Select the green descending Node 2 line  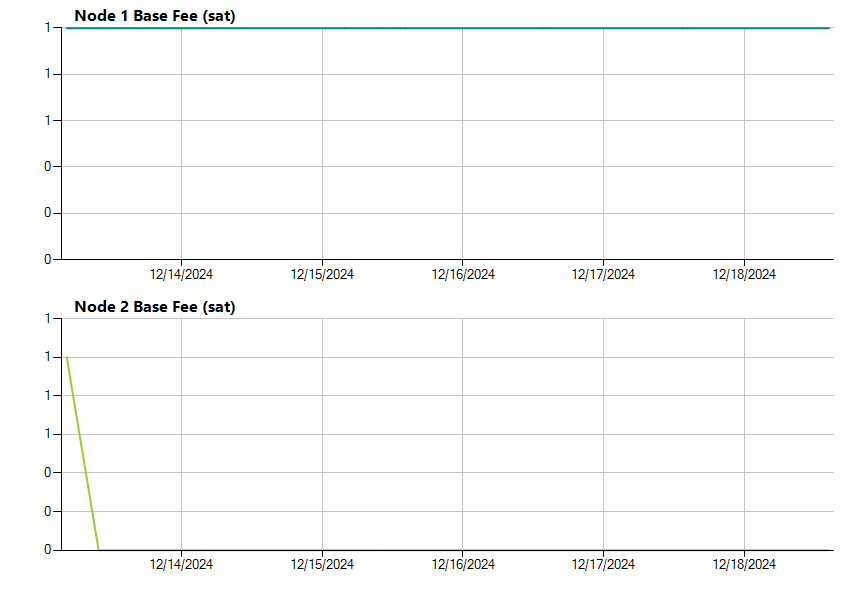click(x=82, y=452)
